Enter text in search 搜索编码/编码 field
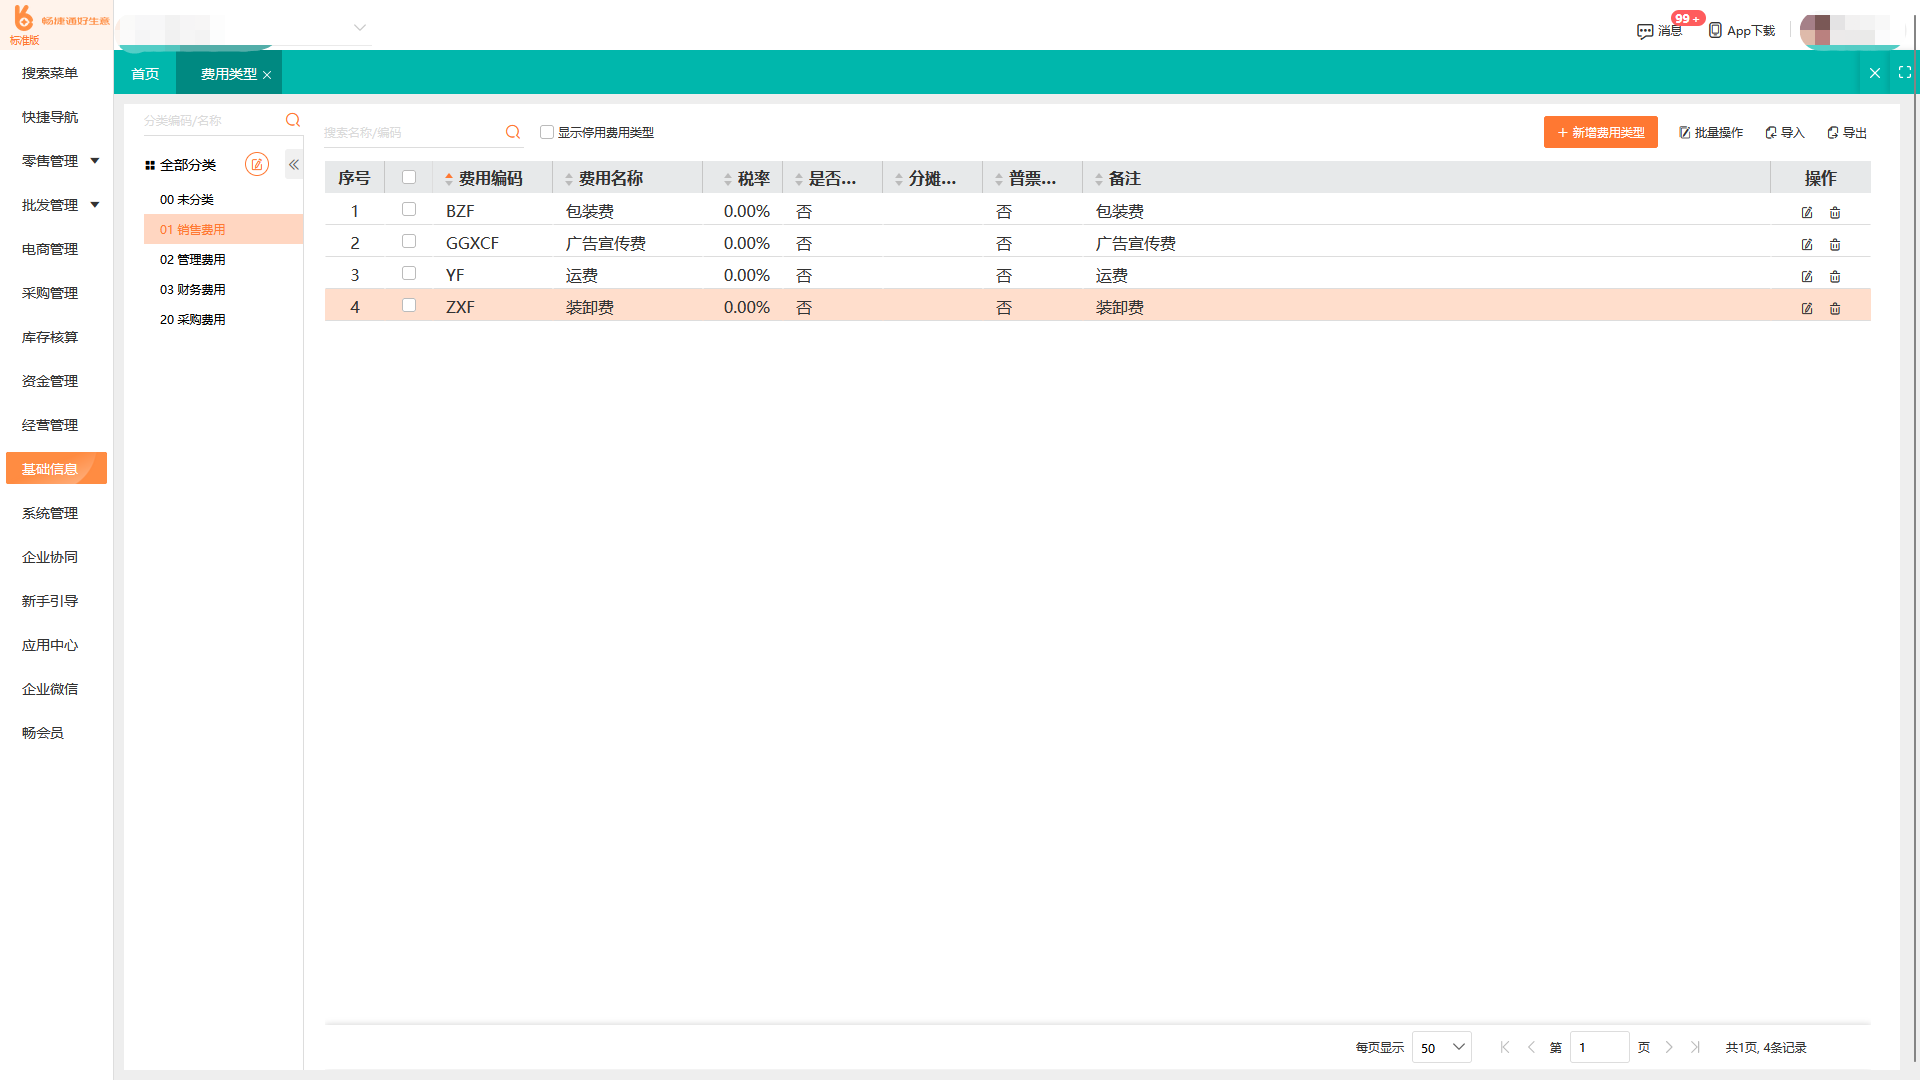This screenshot has height=1080, width=1920. (409, 132)
